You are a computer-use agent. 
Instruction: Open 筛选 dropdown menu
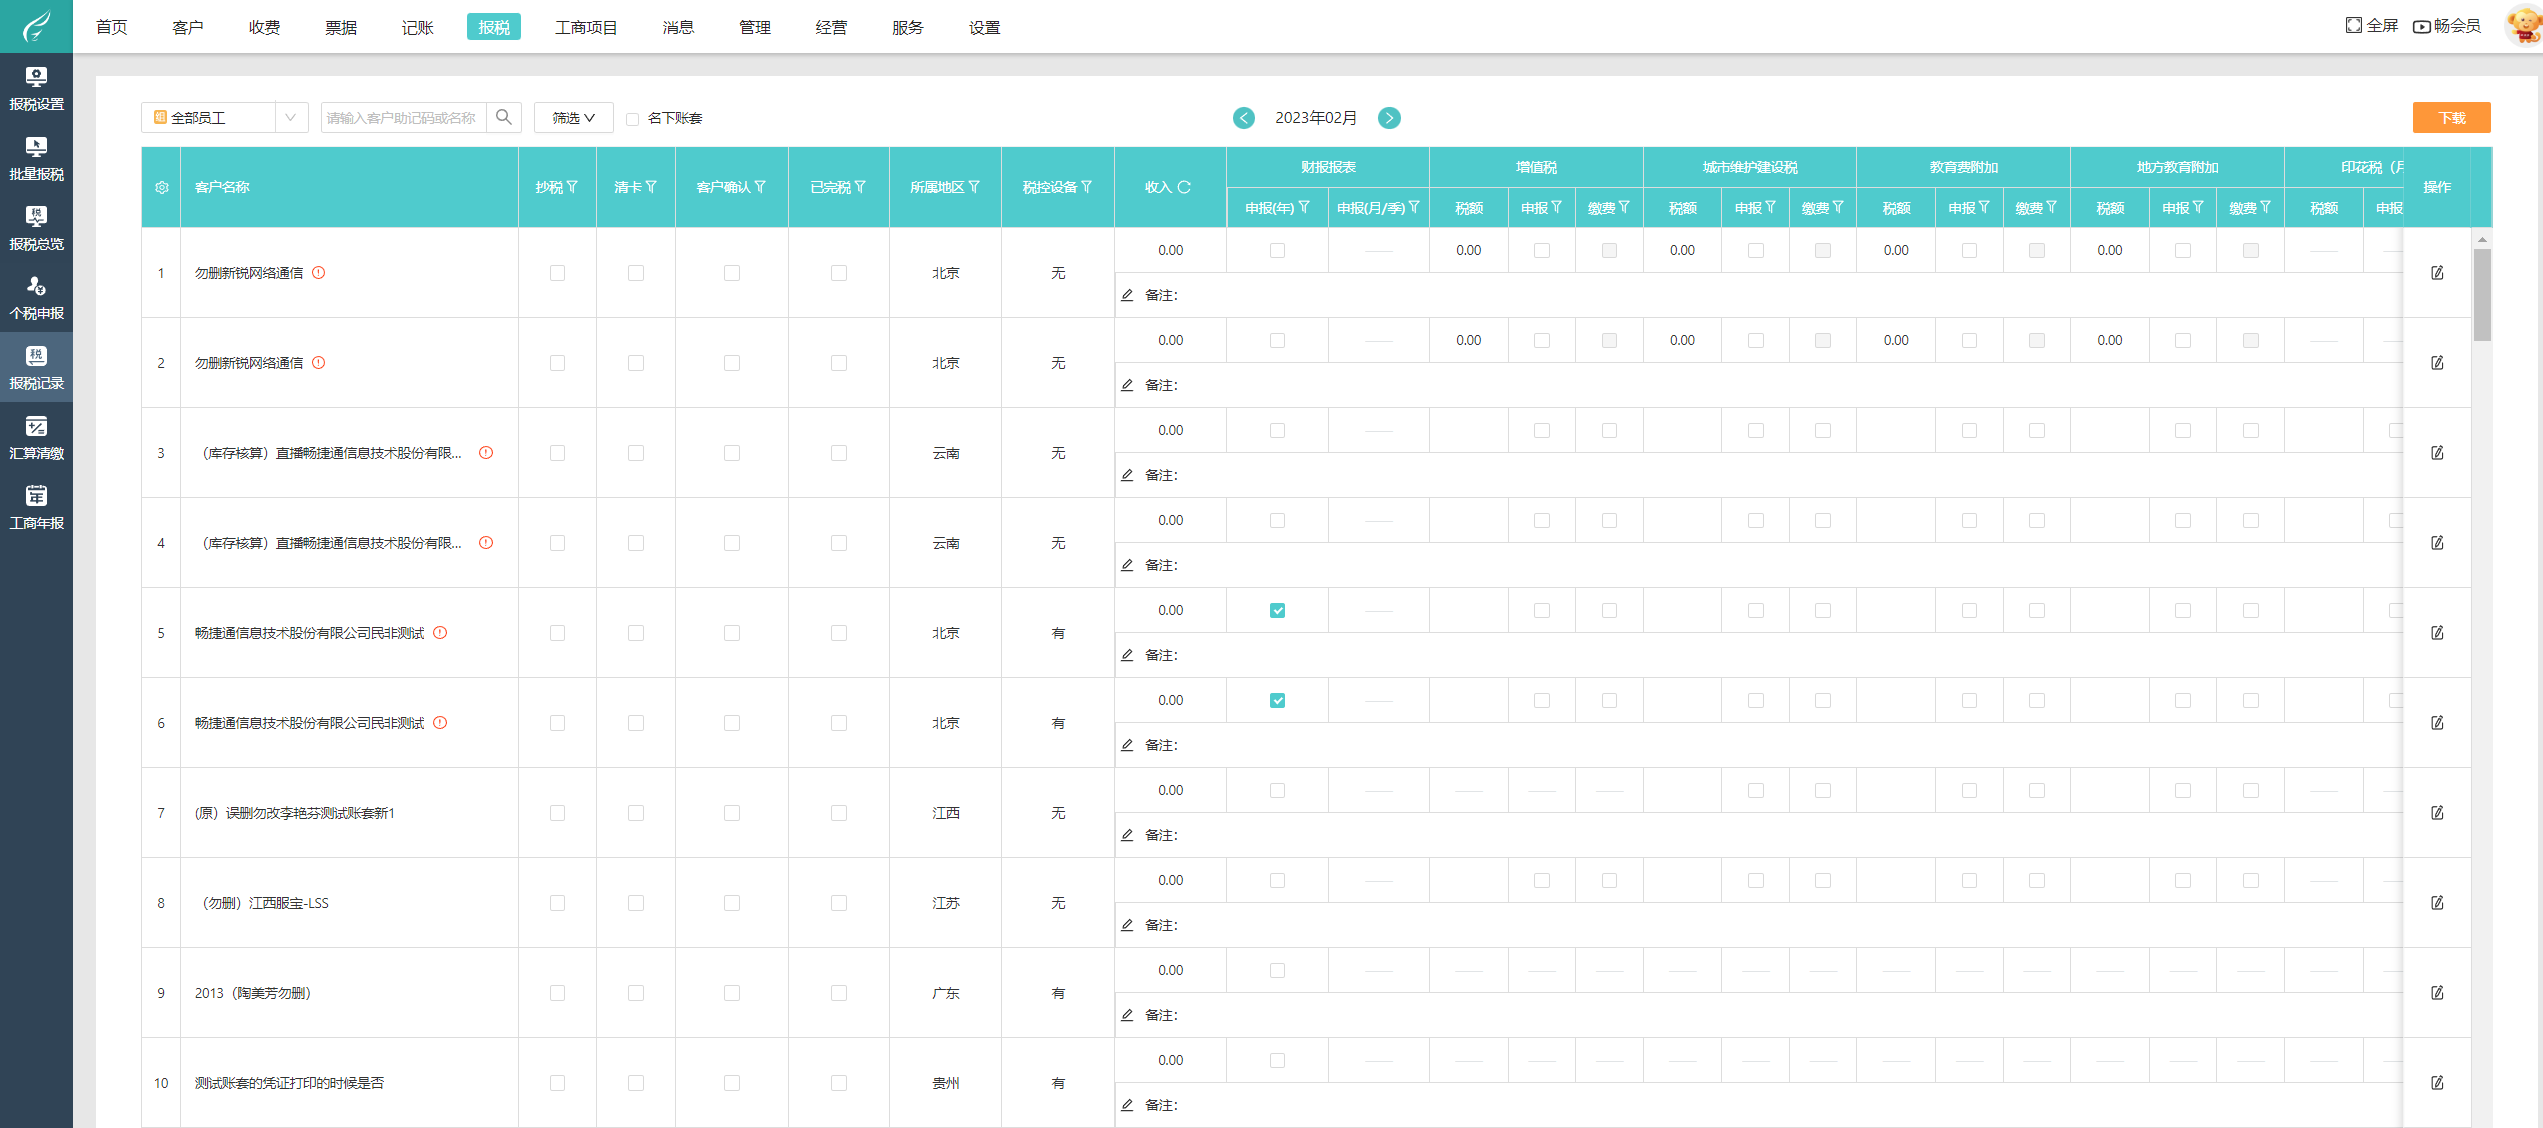coord(571,117)
